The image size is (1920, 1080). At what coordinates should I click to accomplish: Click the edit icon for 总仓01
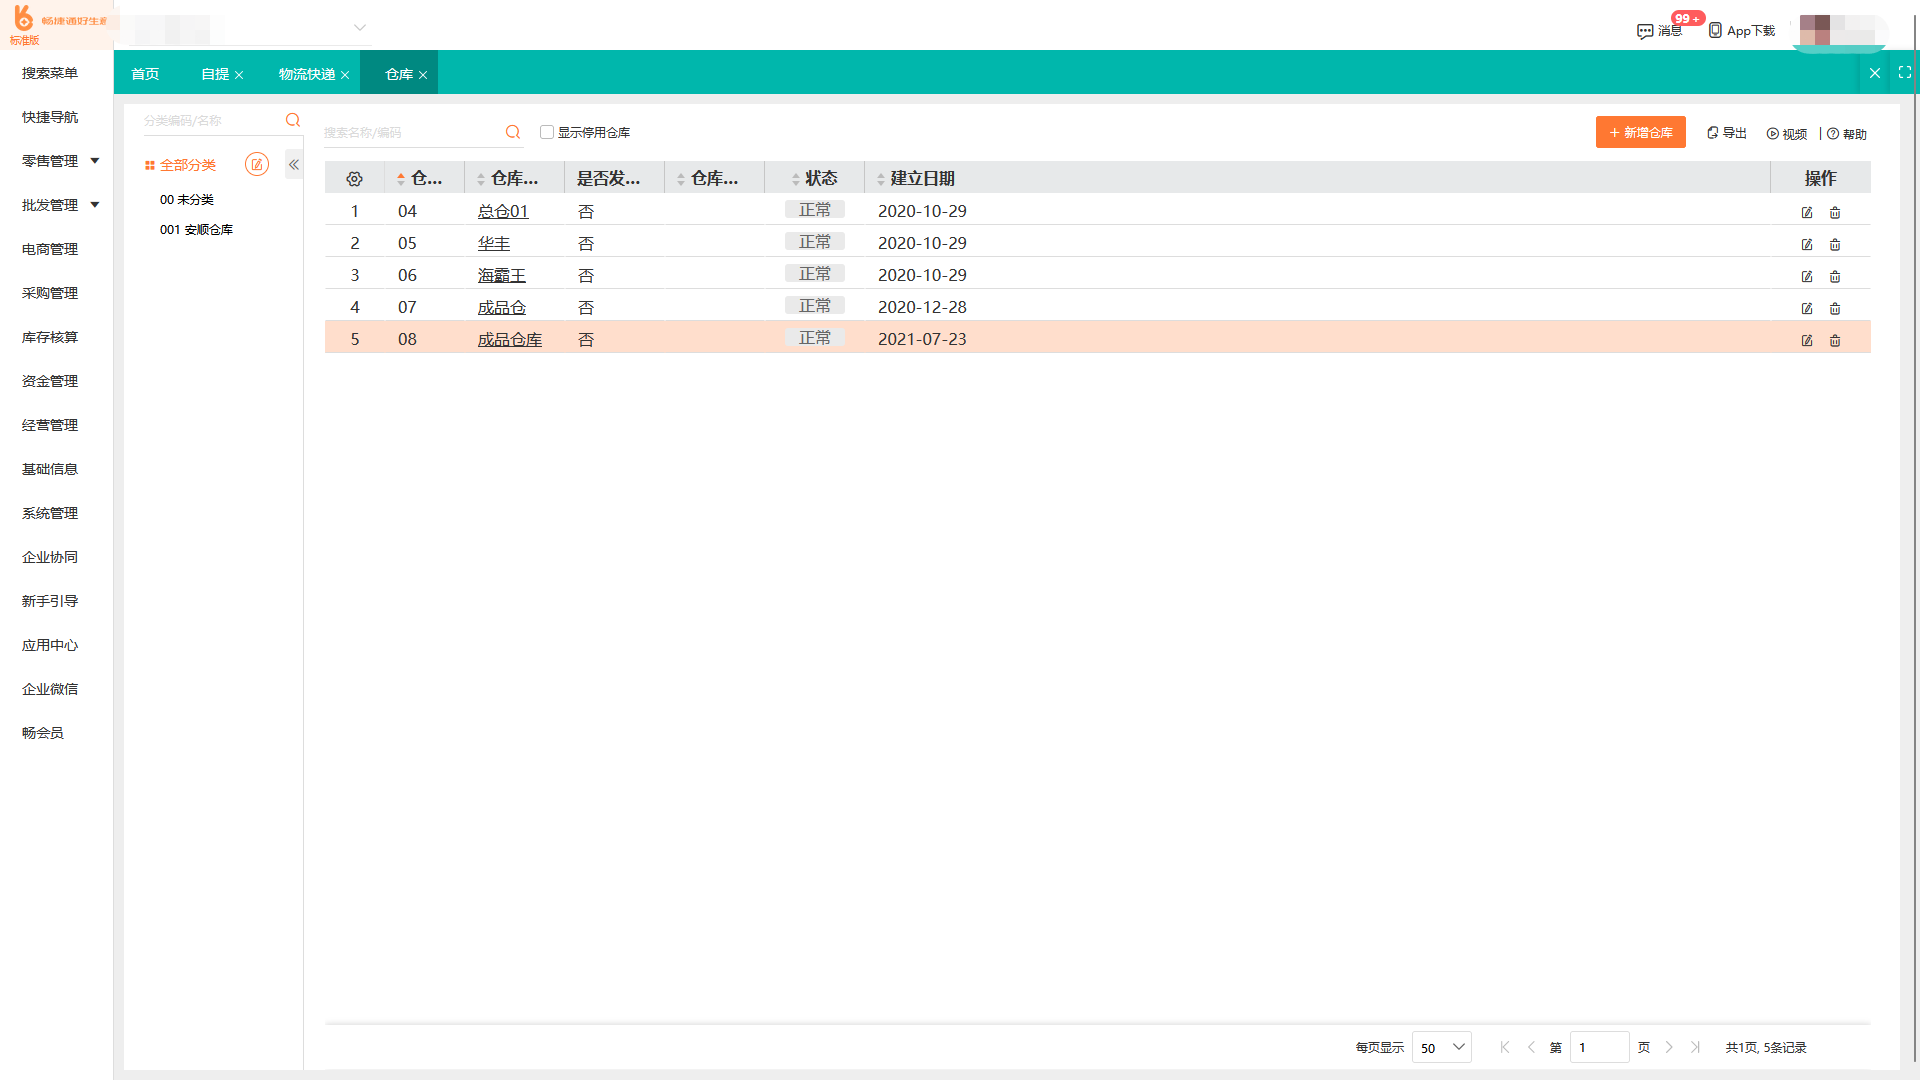(1807, 211)
